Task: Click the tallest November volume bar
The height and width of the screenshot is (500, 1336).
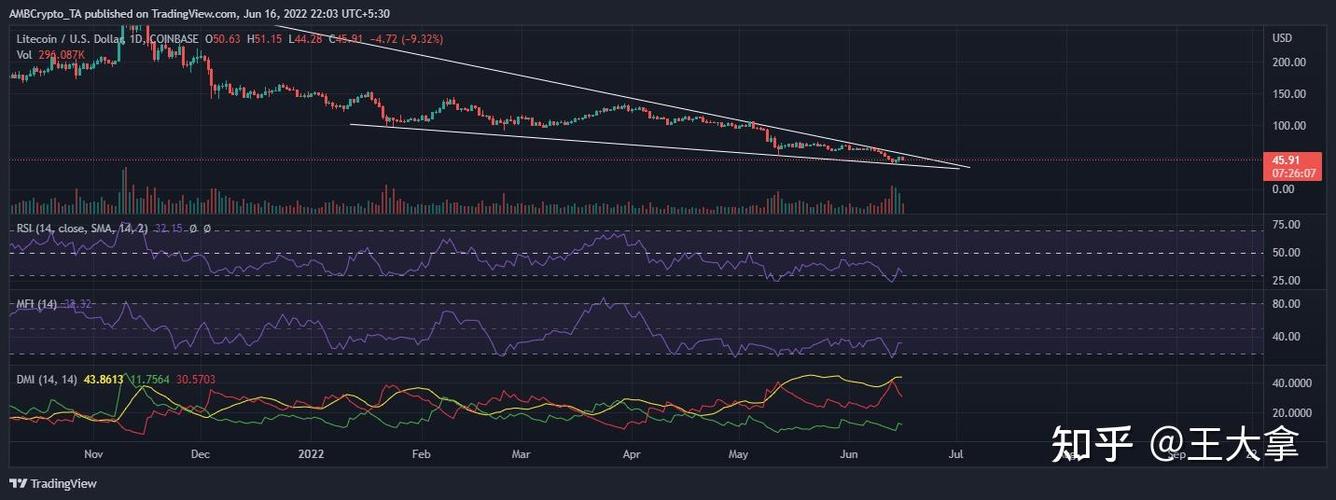Action: click(124, 190)
